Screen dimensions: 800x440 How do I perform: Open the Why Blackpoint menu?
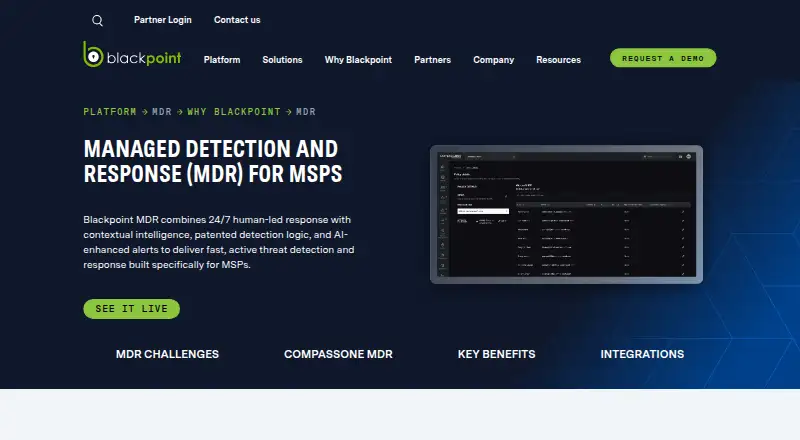[358, 60]
